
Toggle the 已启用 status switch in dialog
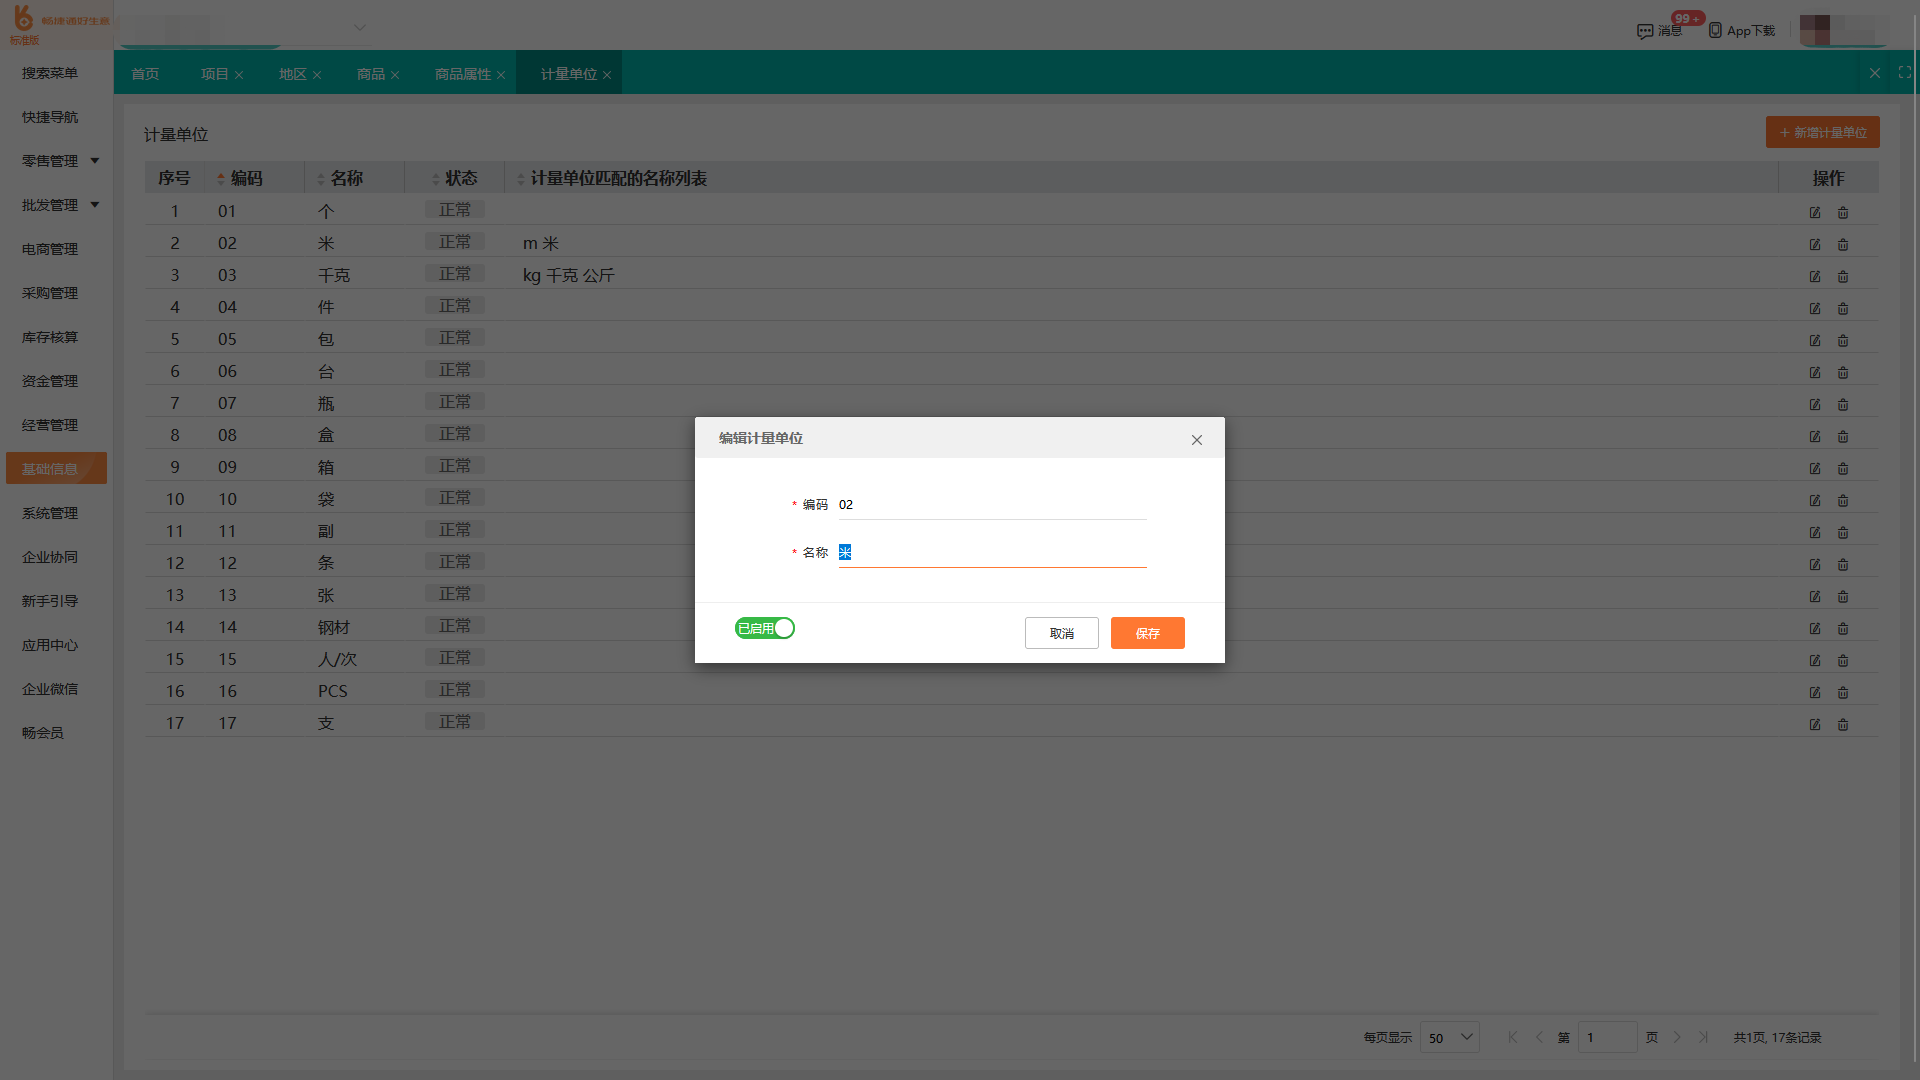point(765,628)
